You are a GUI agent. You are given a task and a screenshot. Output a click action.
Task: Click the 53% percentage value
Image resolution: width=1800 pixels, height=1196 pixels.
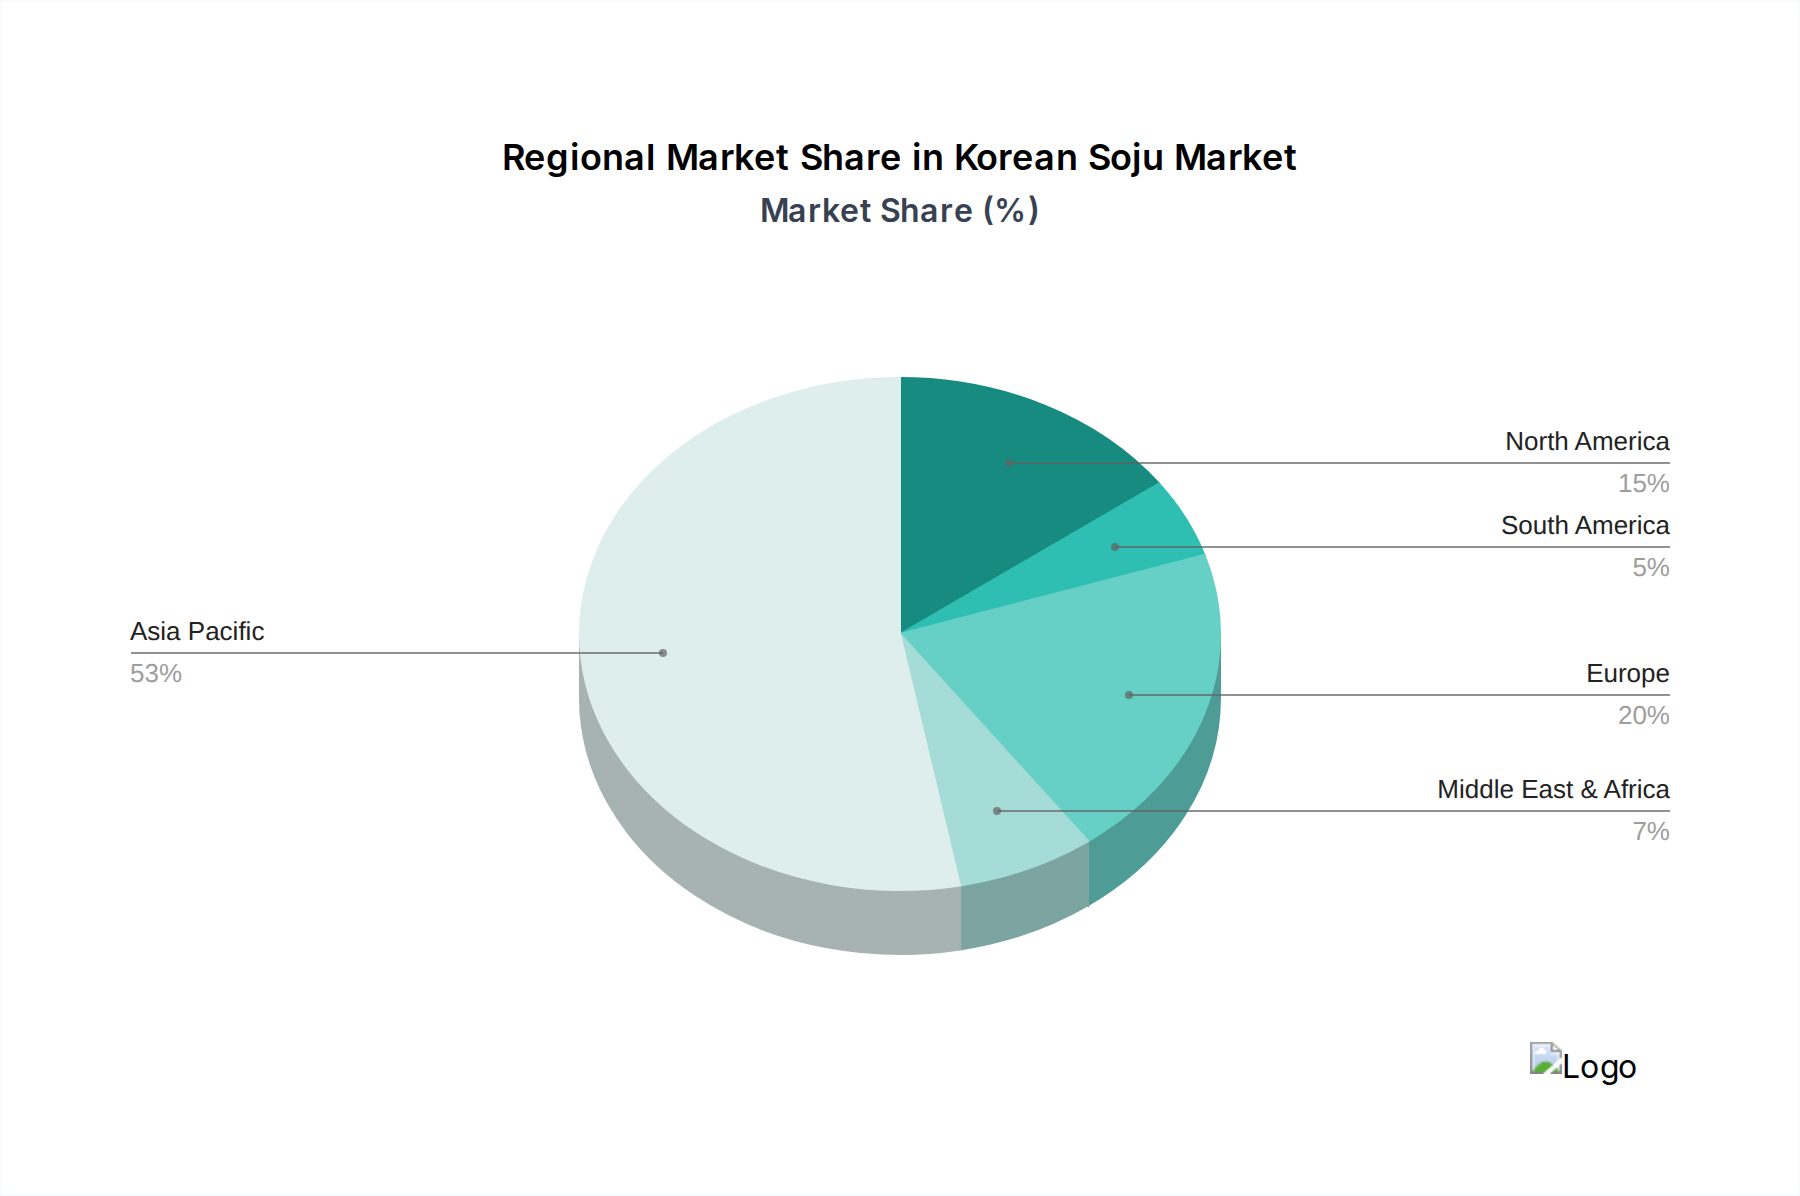(155, 674)
